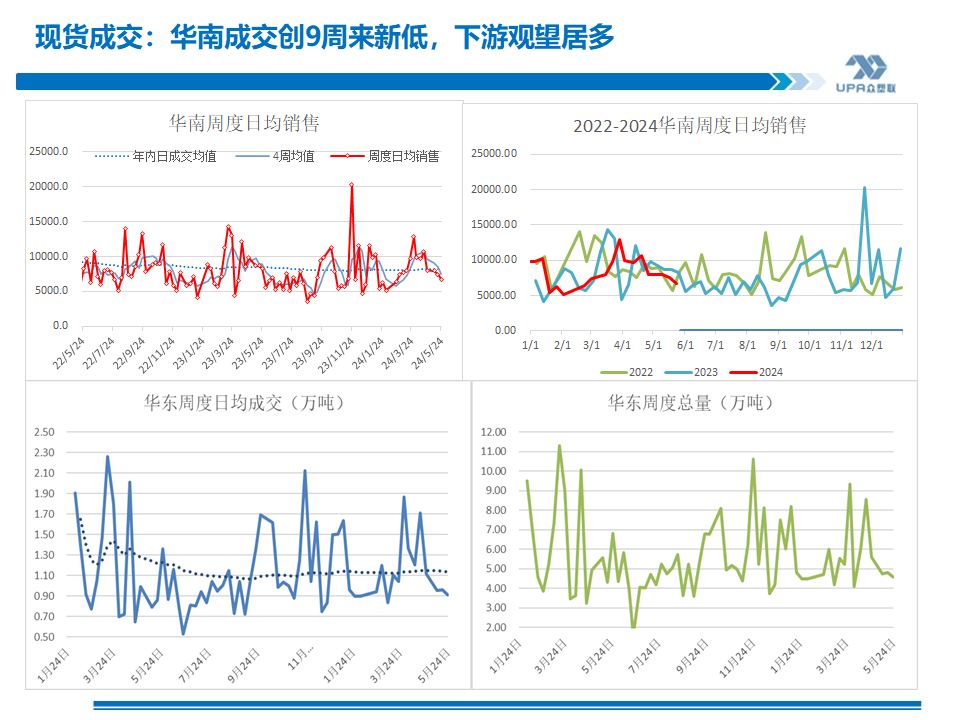The width and height of the screenshot is (960, 720).
Task: Click the 周度日均销售 red legend item
Action: [x=390, y=156]
